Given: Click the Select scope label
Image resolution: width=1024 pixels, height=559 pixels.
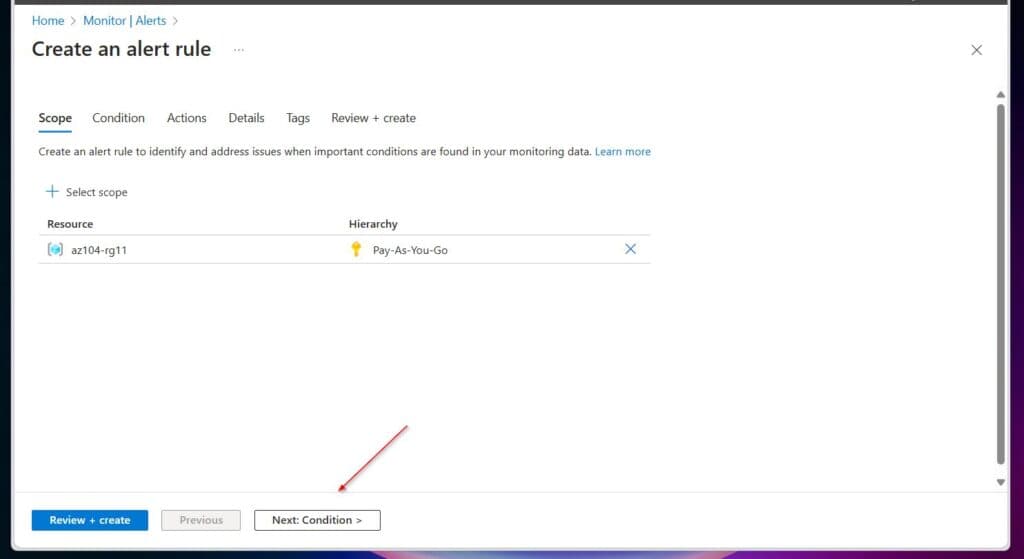Looking at the screenshot, I should (97, 192).
